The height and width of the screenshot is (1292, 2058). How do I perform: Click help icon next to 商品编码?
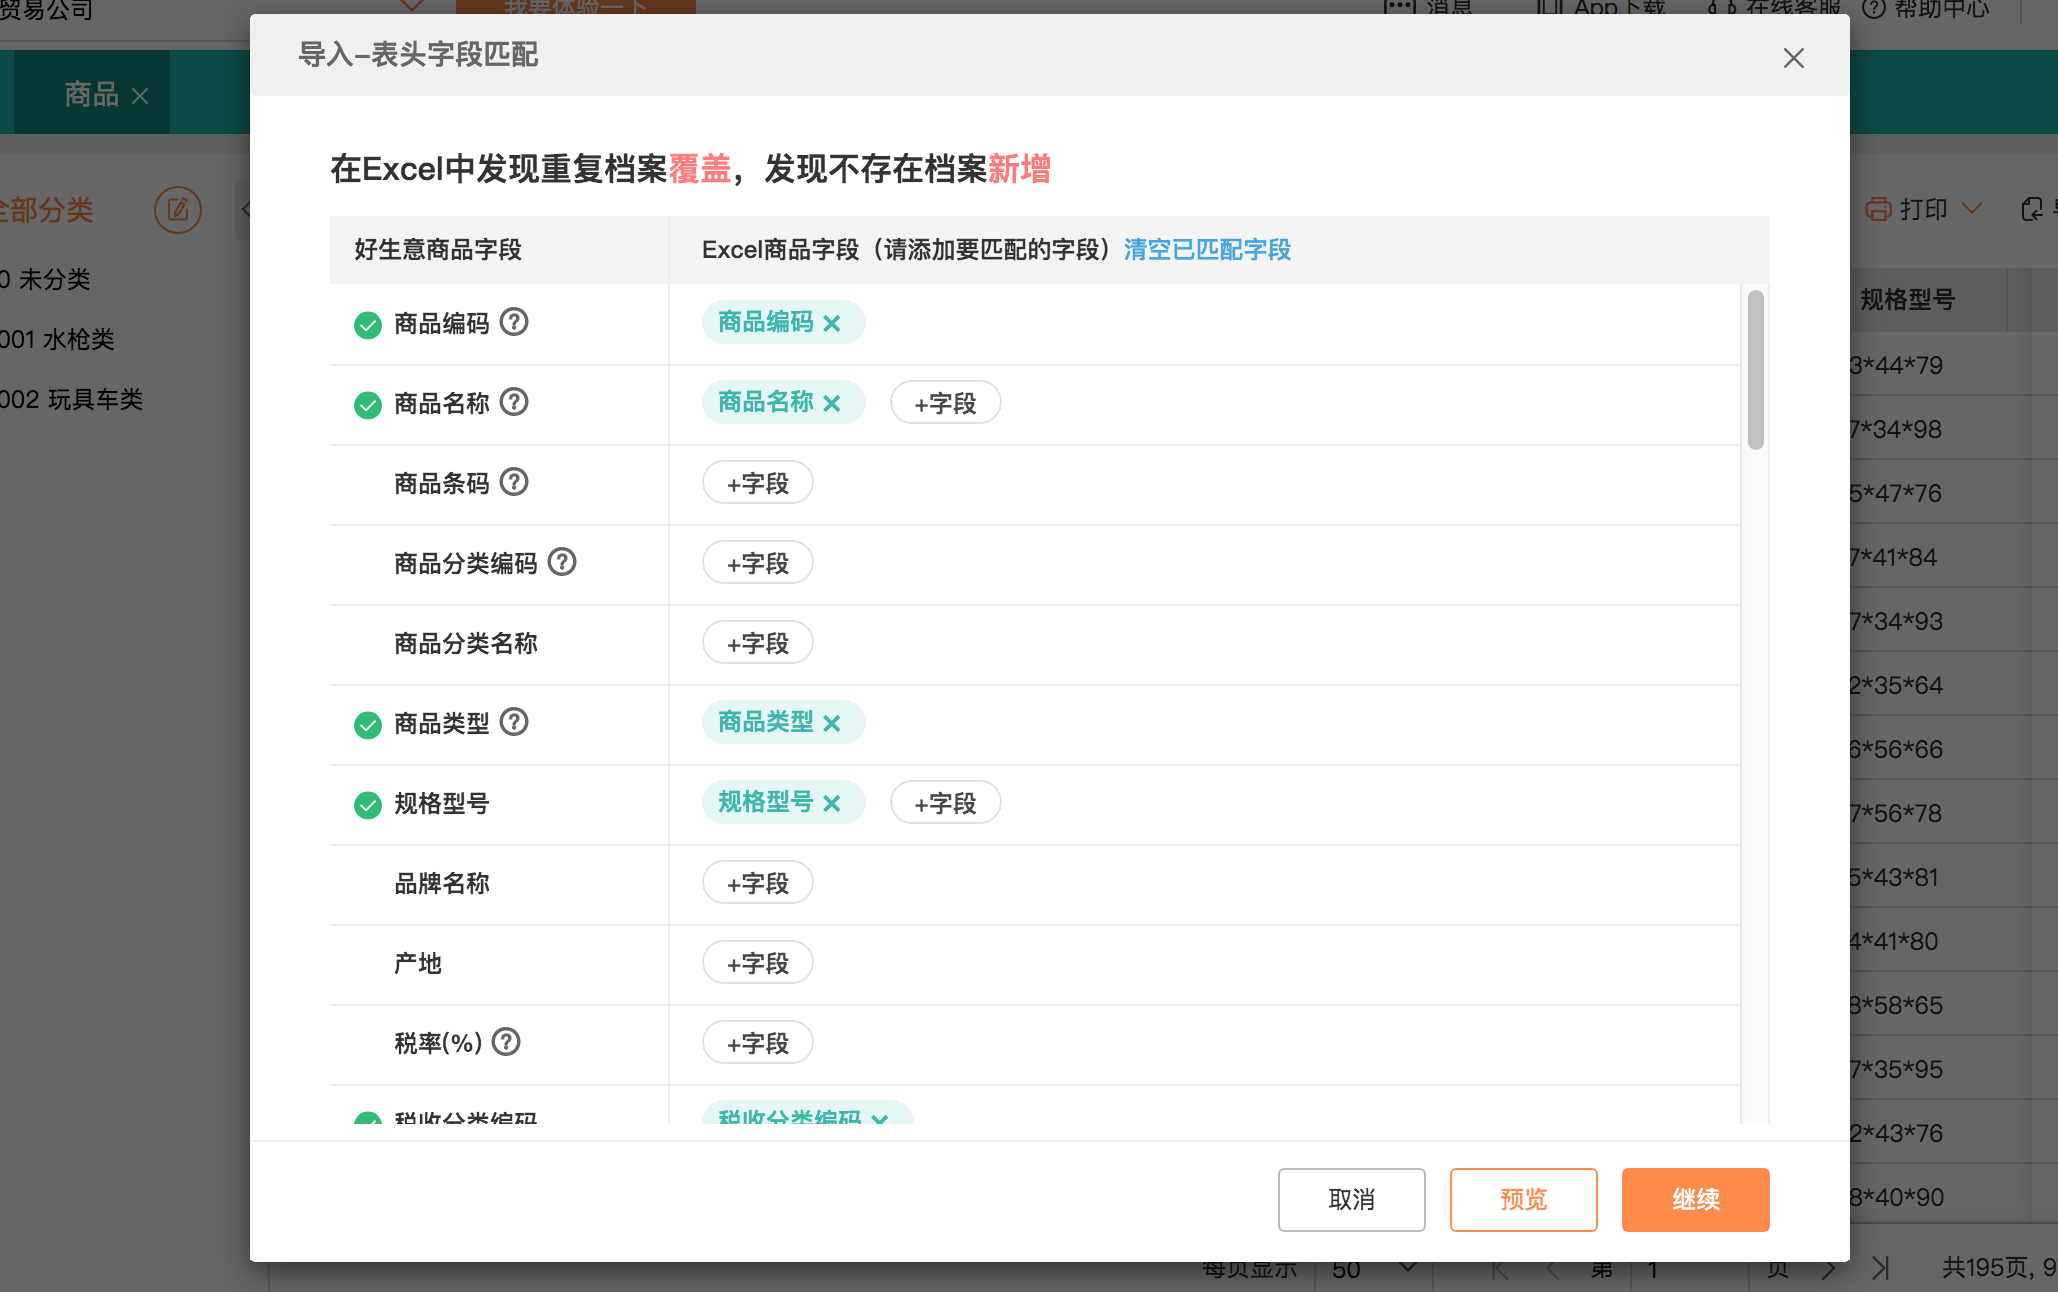coord(515,322)
